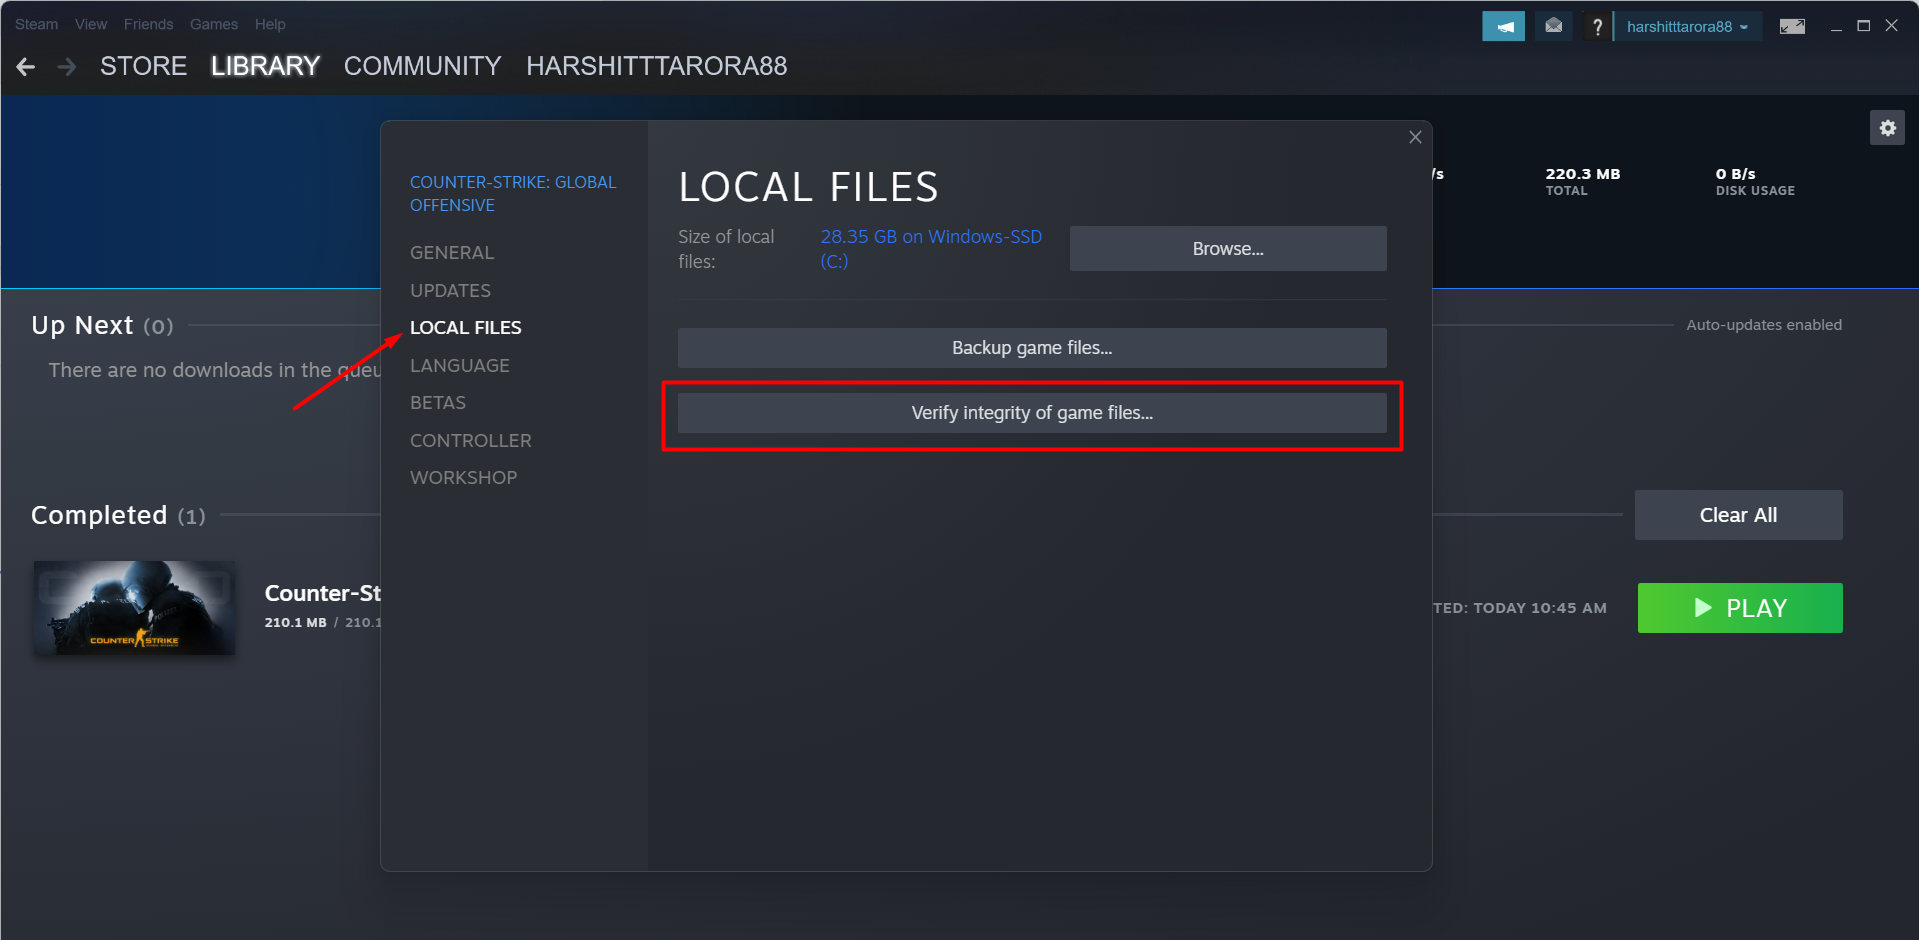Expand the harshitttarora88 account dropdown

(1687, 27)
